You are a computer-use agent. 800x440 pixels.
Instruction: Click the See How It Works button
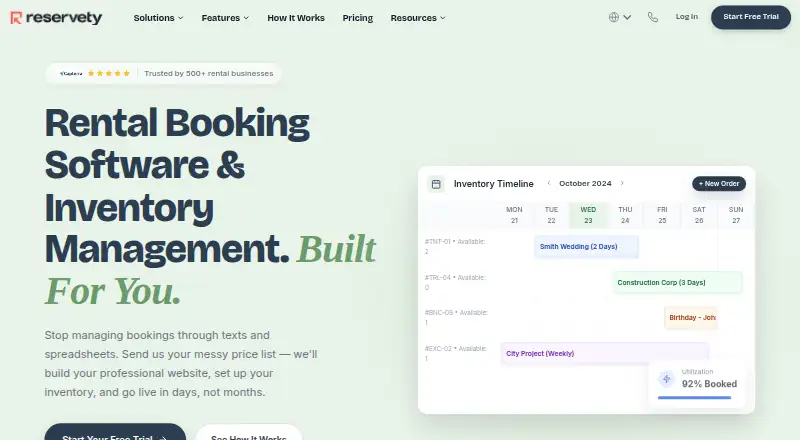pyautogui.click(x=249, y=432)
